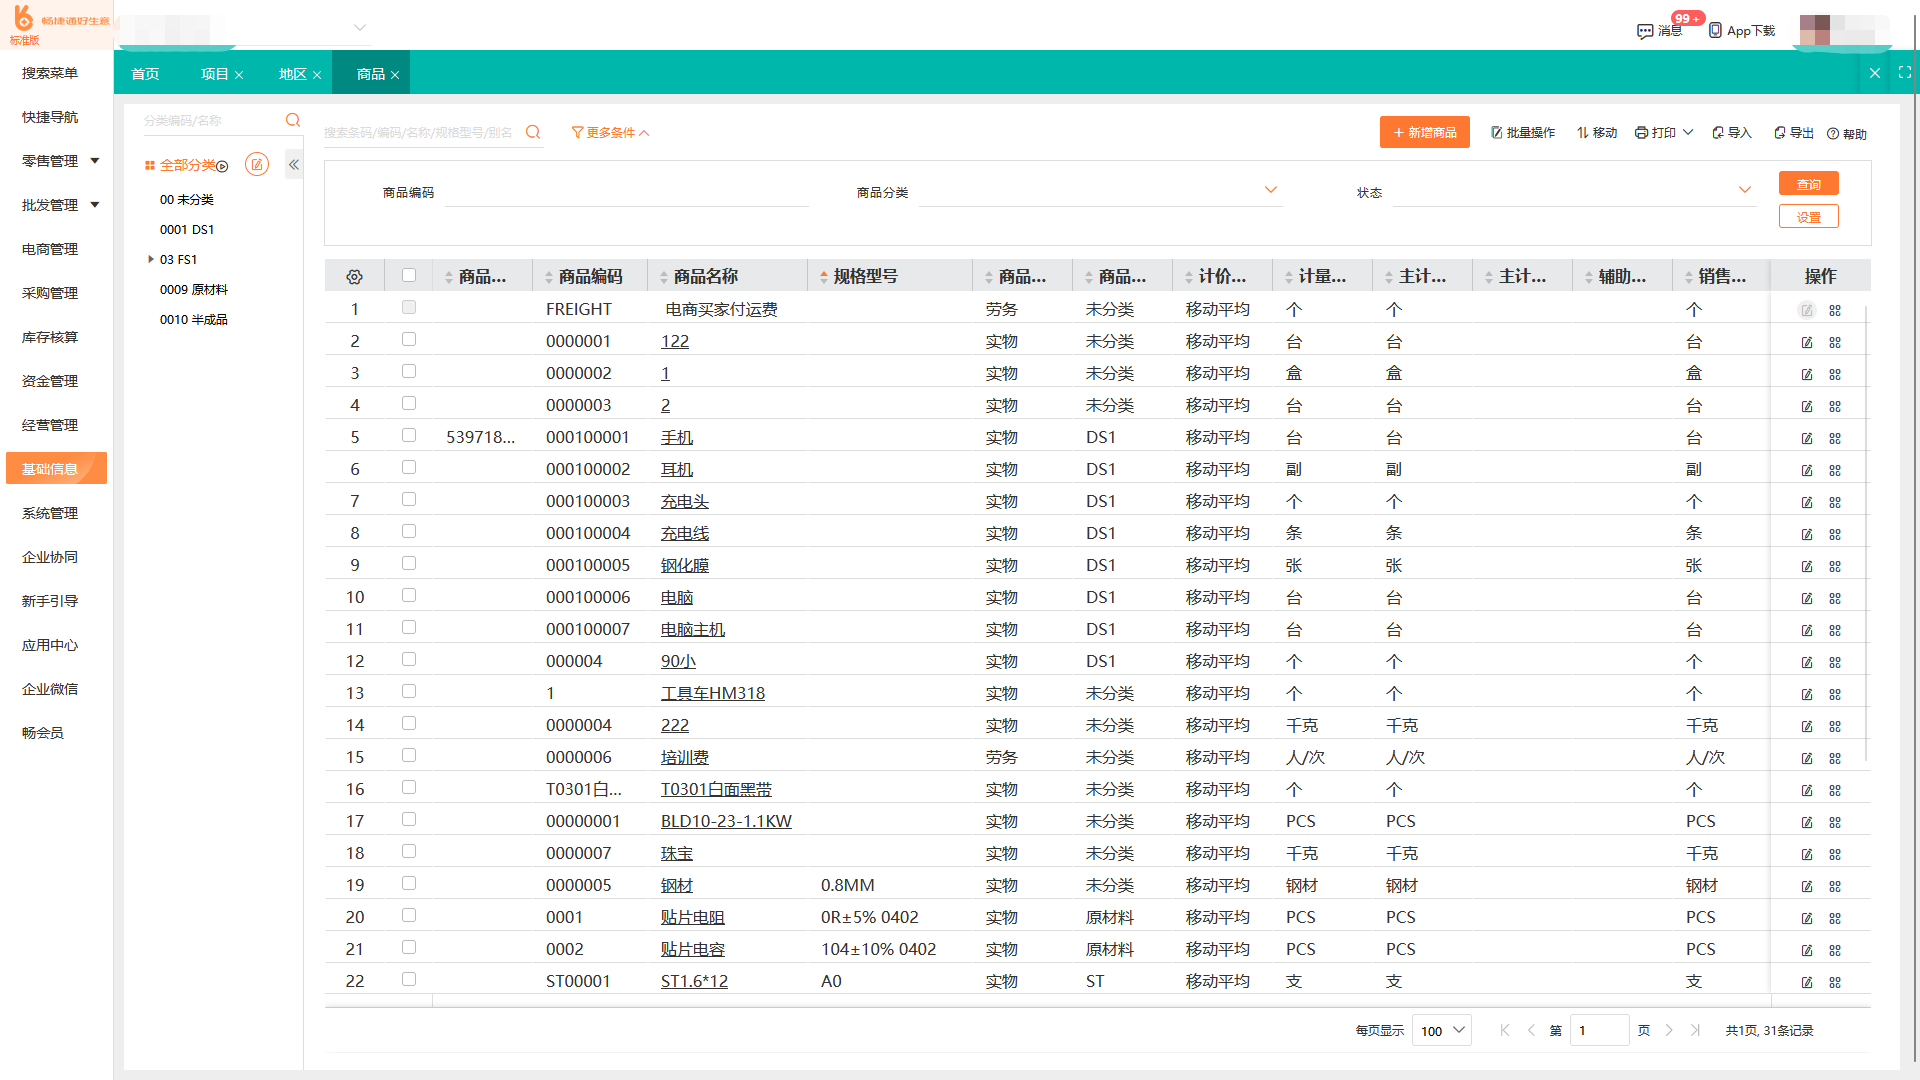Image resolution: width=1920 pixels, height=1080 pixels.
Task: Click the 查询 search button
Action: [x=1808, y=183]
